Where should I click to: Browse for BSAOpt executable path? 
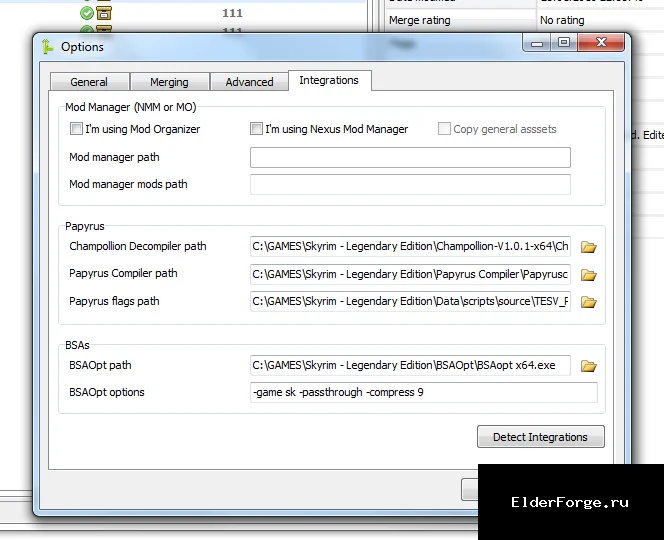click(x=589, y=366)
